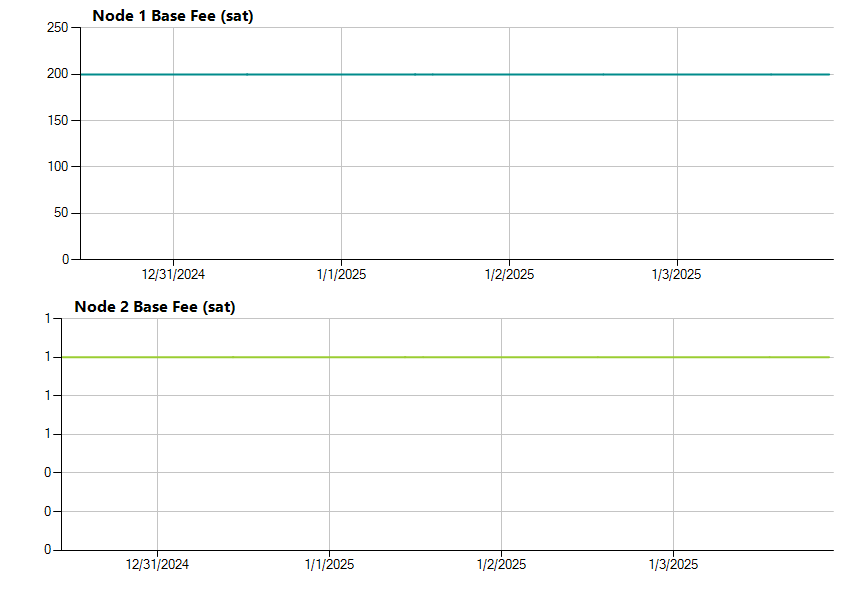Image resolution: width=860 pixels, height=600 pixels.
Task: Click the 200 y-axis label
Action: click(x=57, y=74)
